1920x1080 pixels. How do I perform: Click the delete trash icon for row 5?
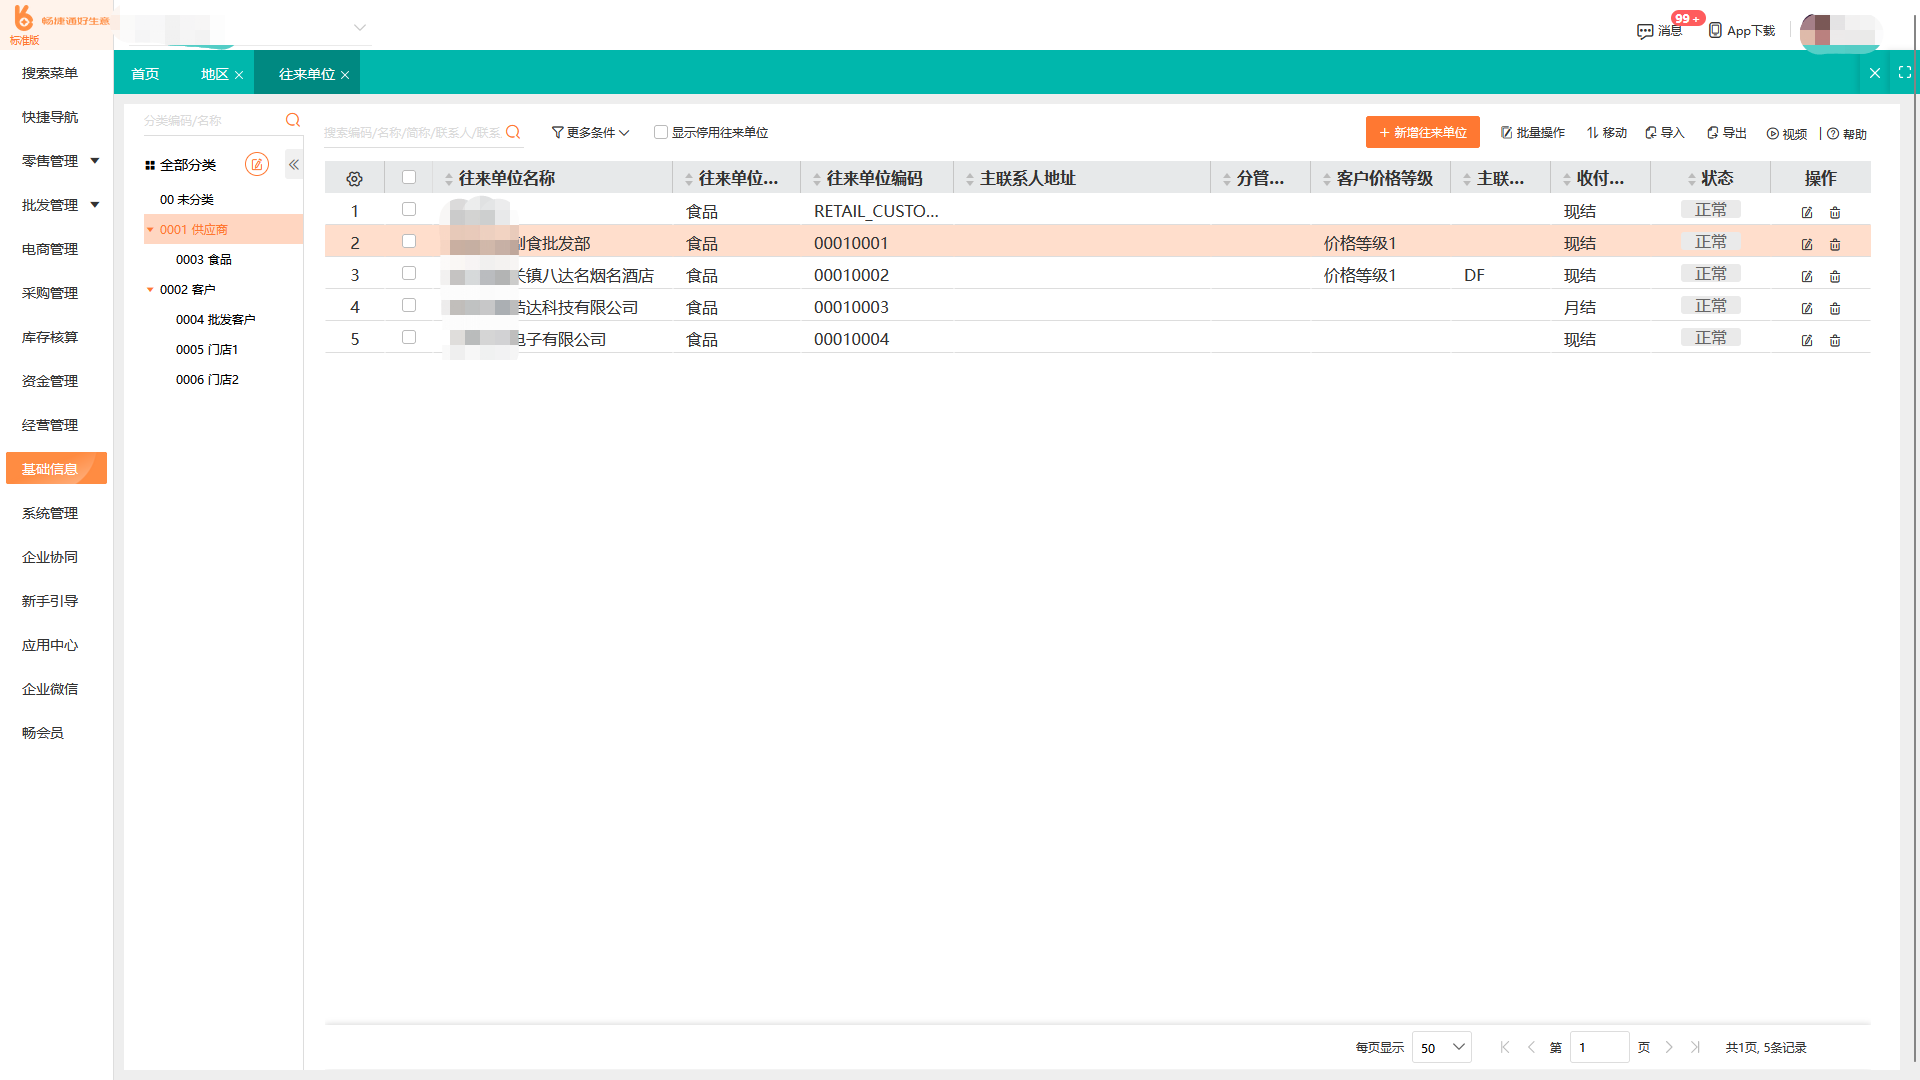pos(1834,339)
